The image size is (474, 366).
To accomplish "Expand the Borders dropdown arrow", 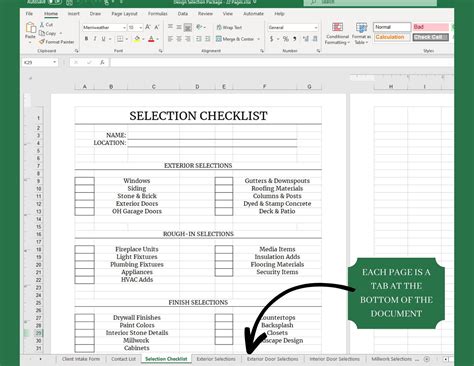I will (x=127, y=39).
